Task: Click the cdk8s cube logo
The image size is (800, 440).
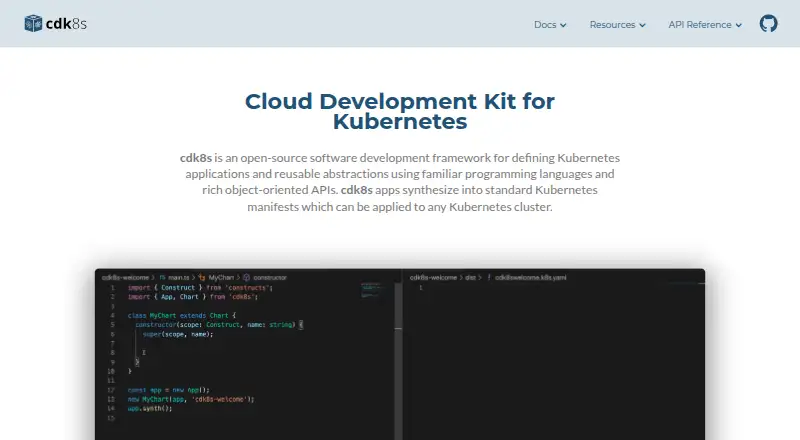Action: point(33,23)
